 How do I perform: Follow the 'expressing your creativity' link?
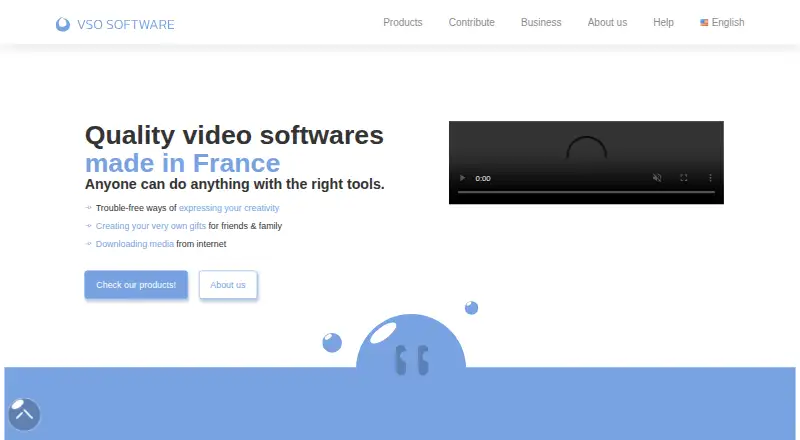pos(229,208)
